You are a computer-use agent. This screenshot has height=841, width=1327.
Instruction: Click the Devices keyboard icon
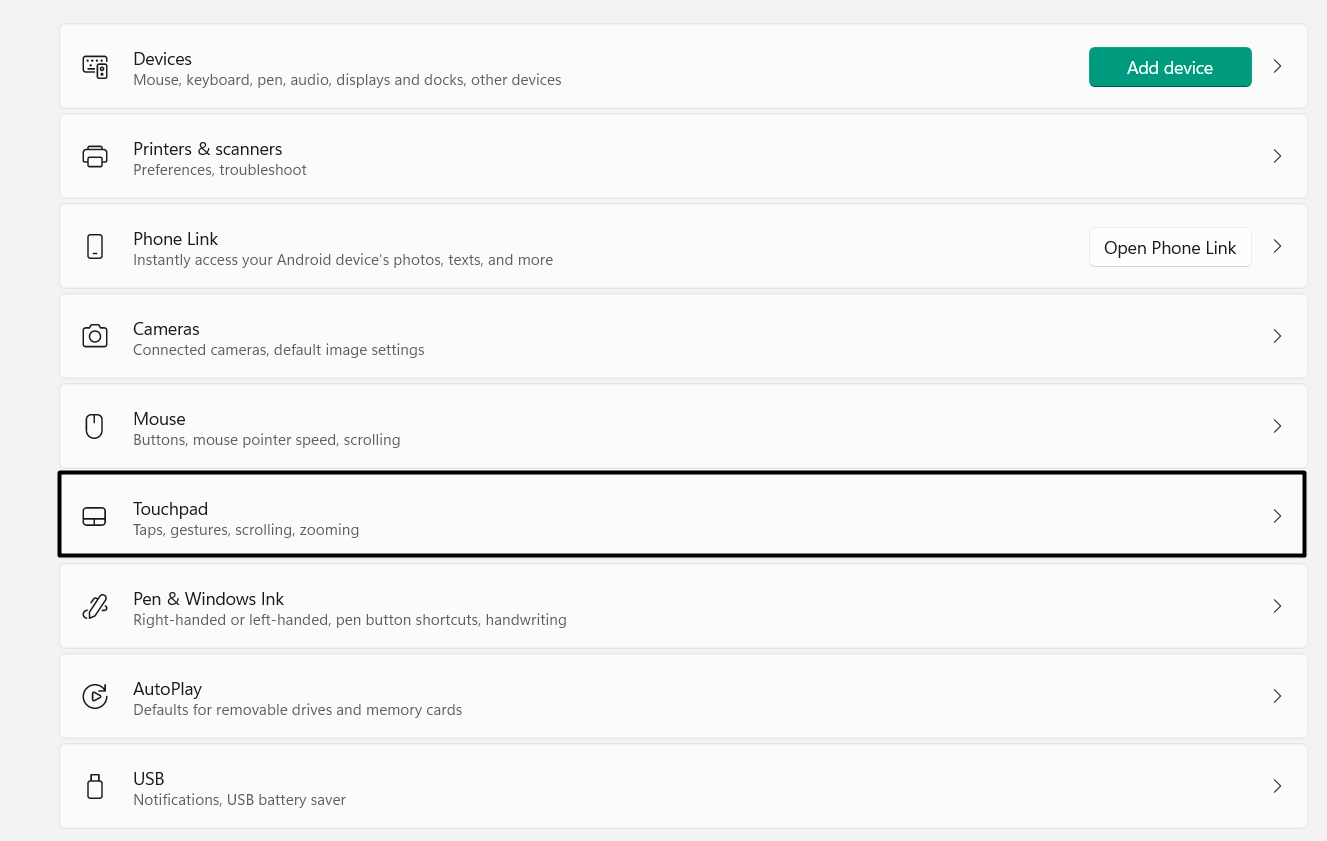[x=95, y=67]
